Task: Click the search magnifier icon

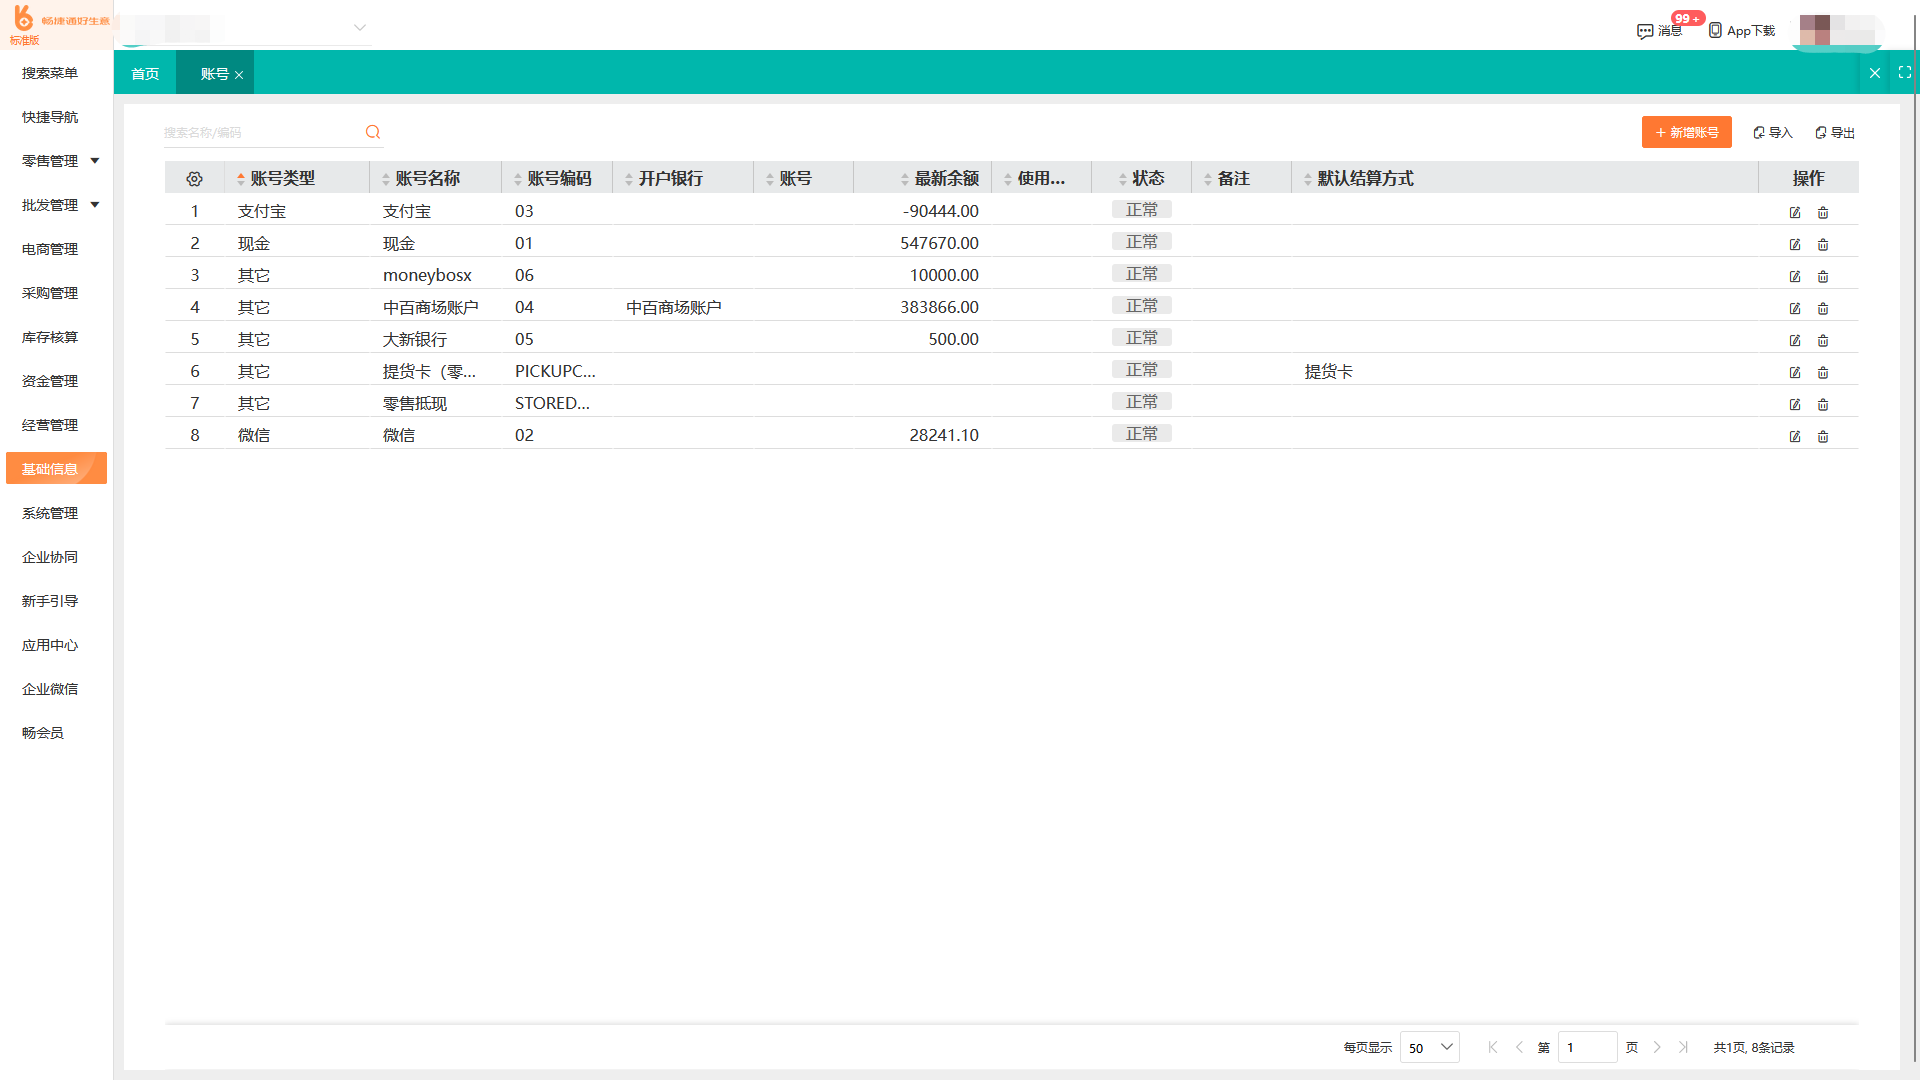Action: [372, 132]
